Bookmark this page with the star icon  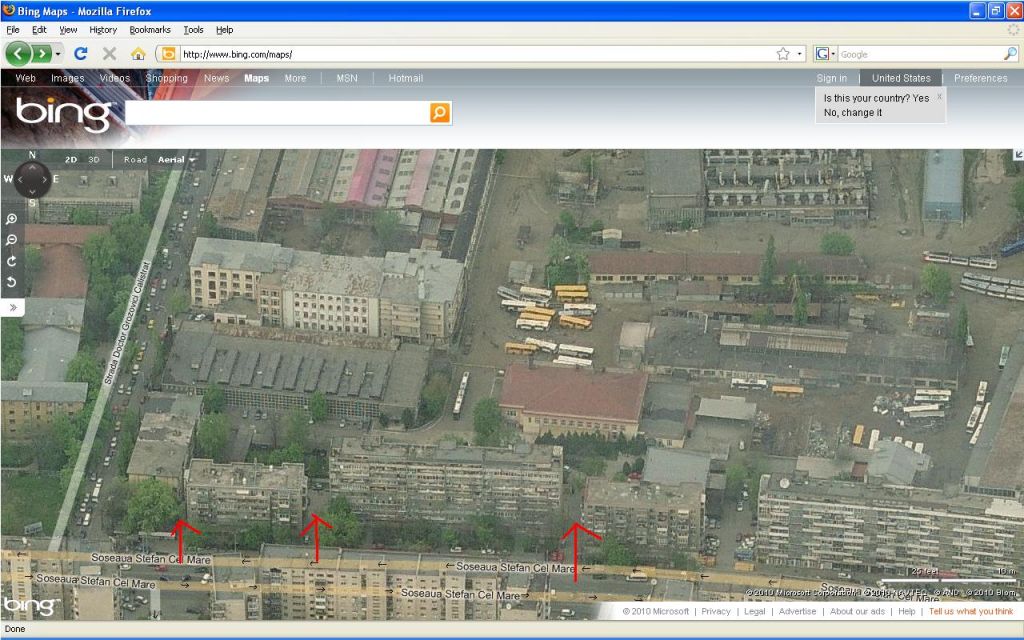783,54
